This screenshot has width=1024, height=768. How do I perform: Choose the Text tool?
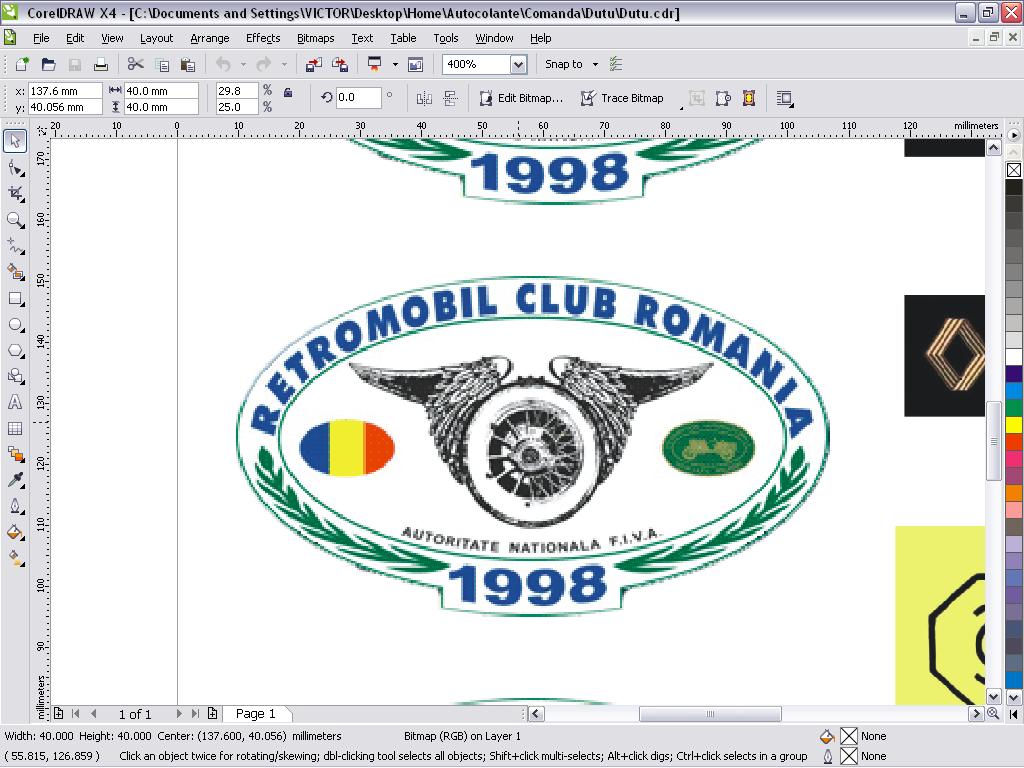point(15,402)
